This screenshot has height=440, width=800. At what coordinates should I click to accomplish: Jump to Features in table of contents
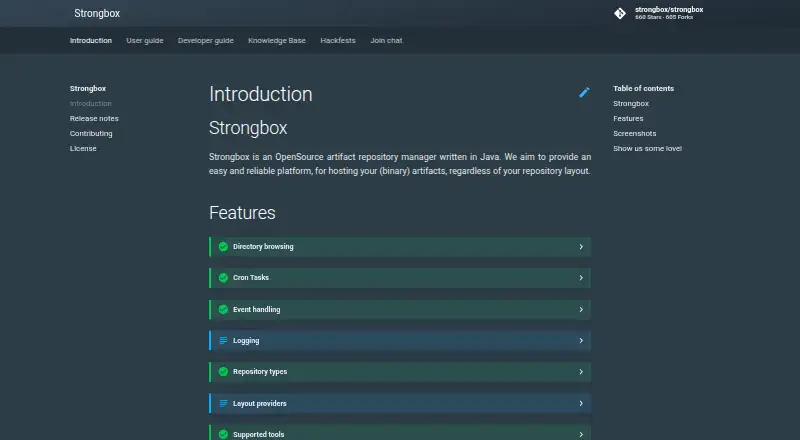pos(628,118)
